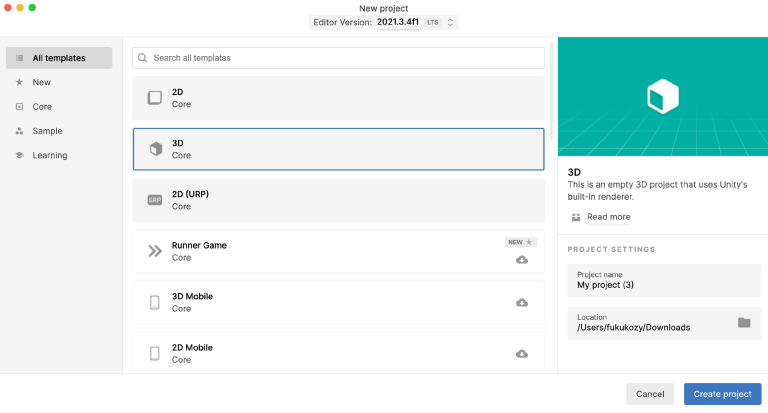The width and height of the screenshot is (768, 413).
Task: Click the Location path field
Action: 664,323
